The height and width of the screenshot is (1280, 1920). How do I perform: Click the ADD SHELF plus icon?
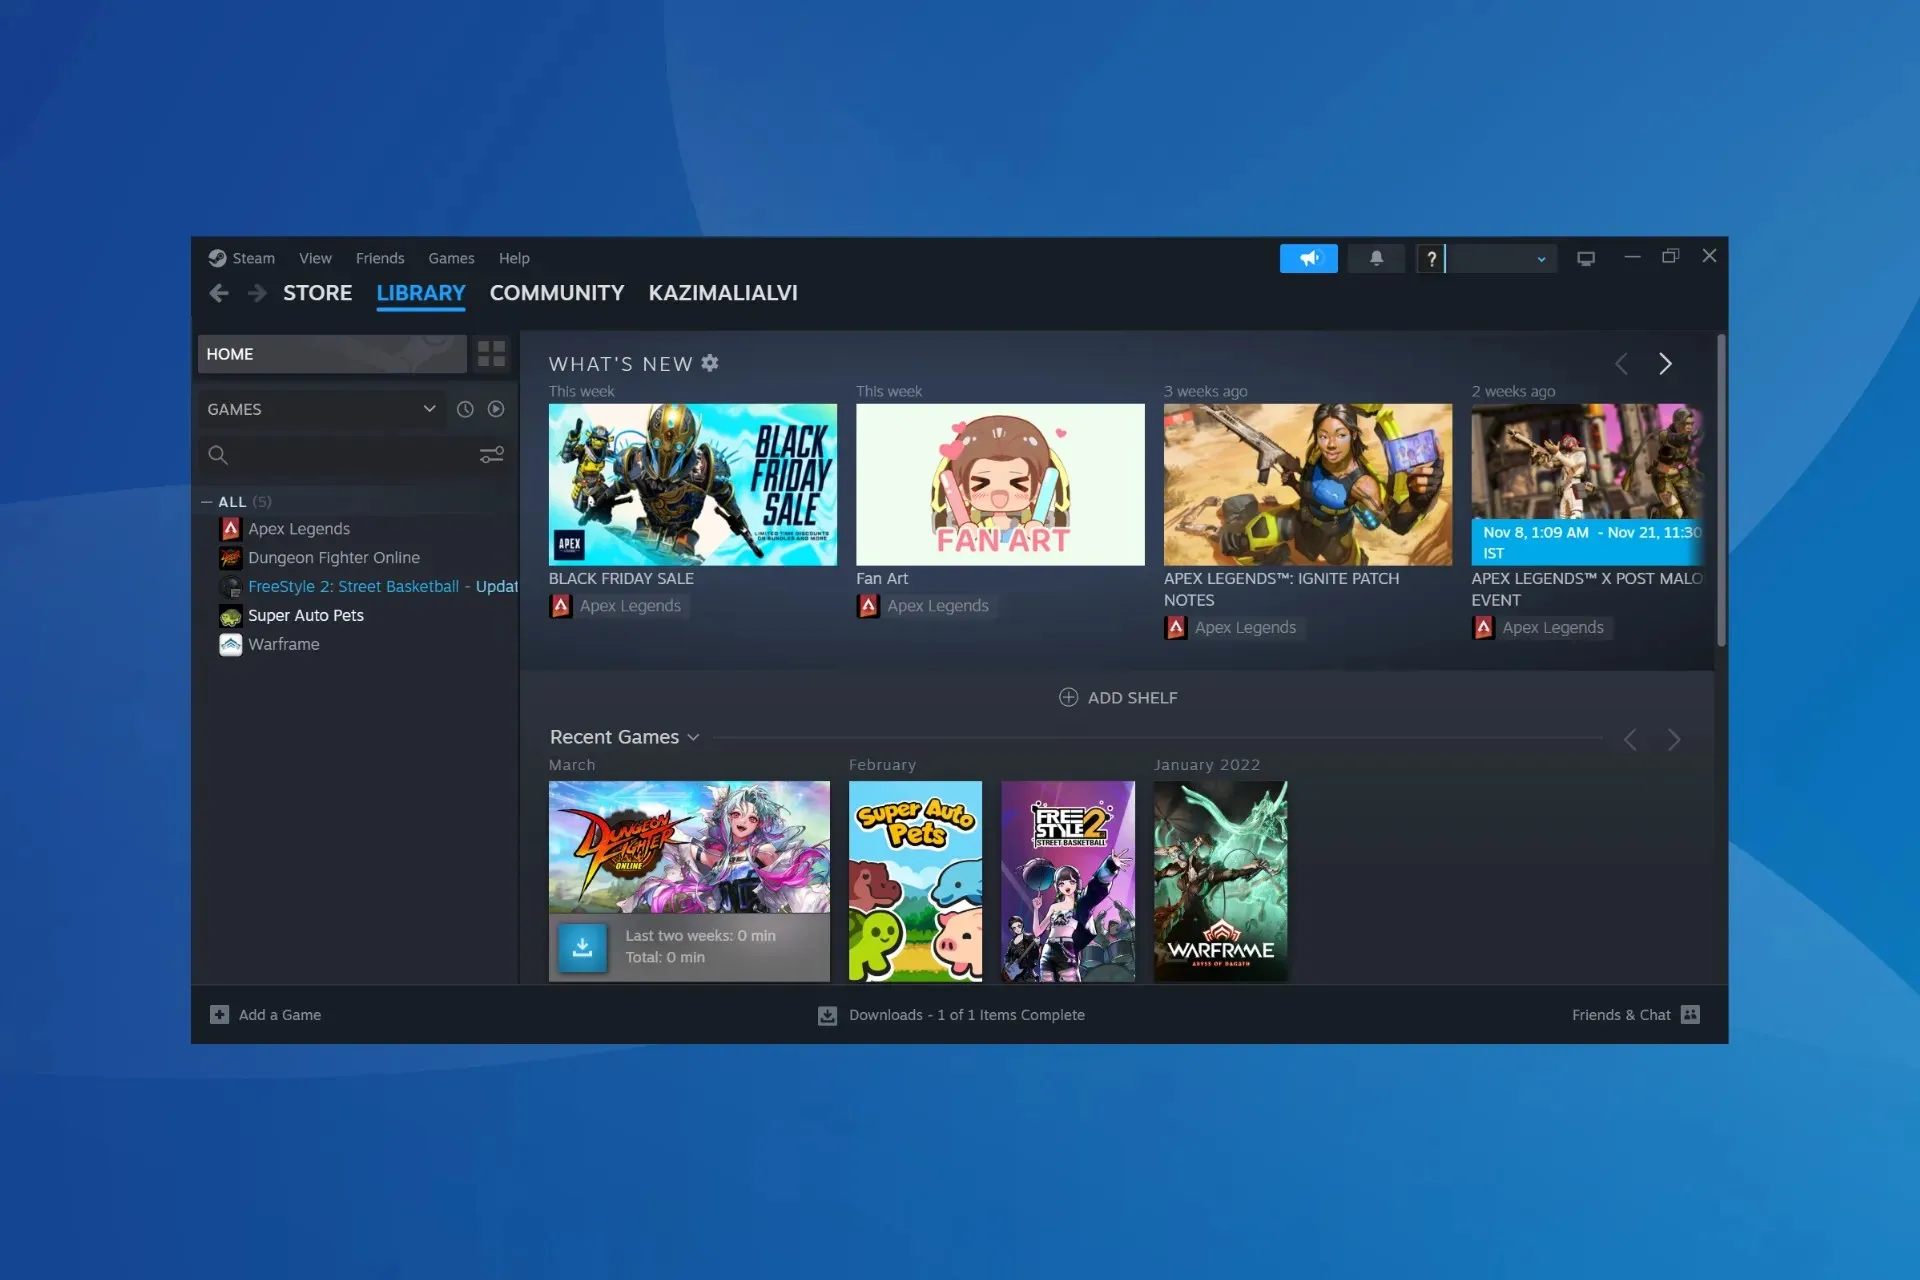pyautogui.click(x=1067, y=696)
